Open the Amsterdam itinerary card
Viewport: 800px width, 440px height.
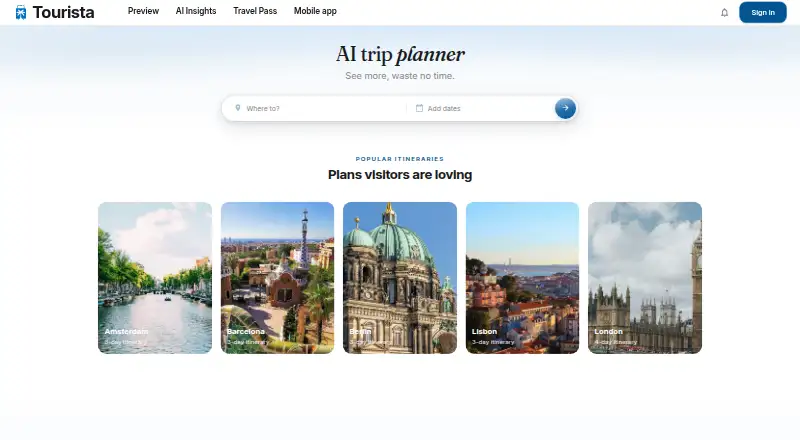tap(155, 278)
